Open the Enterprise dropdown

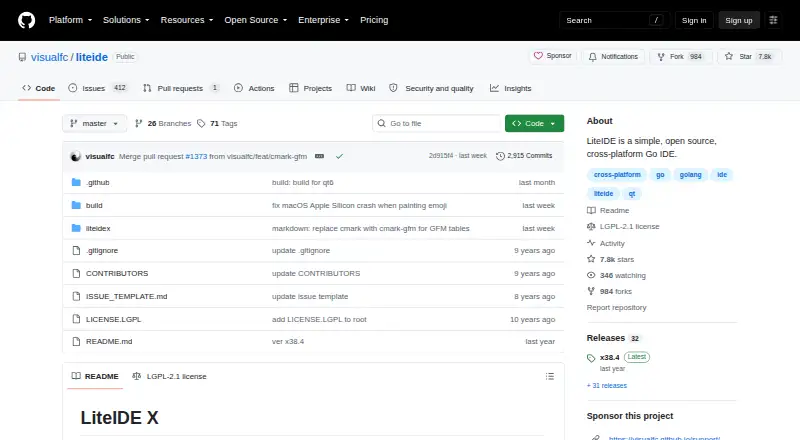(323, 20)
